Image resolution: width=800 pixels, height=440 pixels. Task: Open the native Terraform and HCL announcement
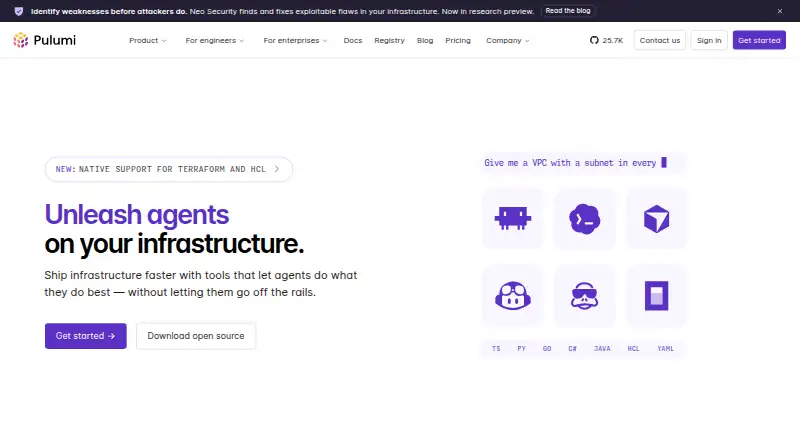tap(169, 169)
